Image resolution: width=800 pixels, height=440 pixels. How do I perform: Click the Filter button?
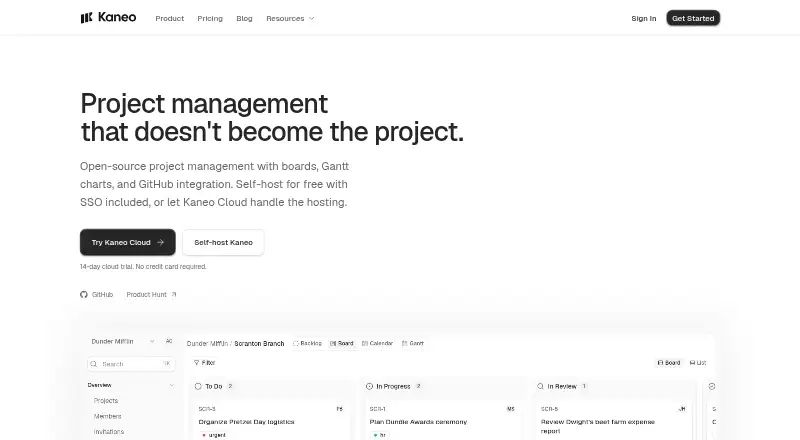point(205,362)
